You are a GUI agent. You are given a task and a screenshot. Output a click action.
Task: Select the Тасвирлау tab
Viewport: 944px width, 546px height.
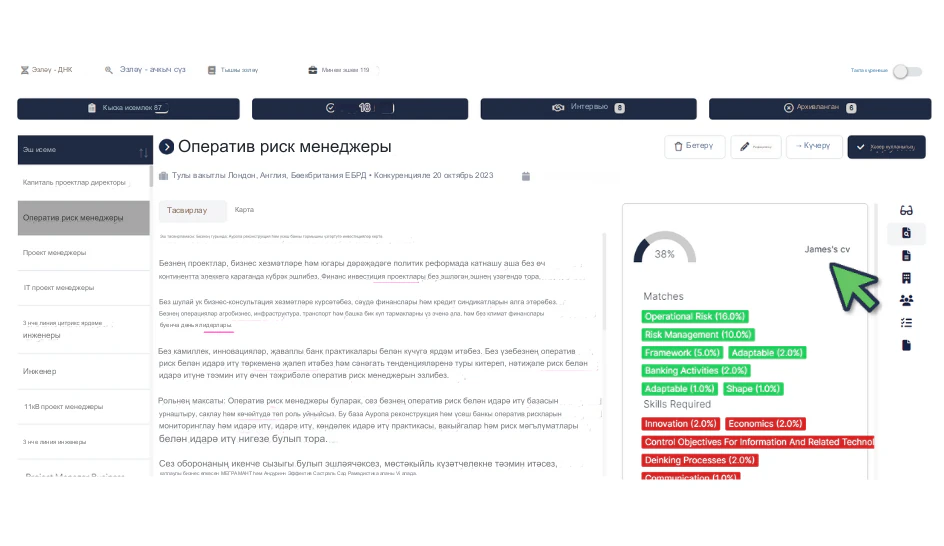(x=187, y=210)
